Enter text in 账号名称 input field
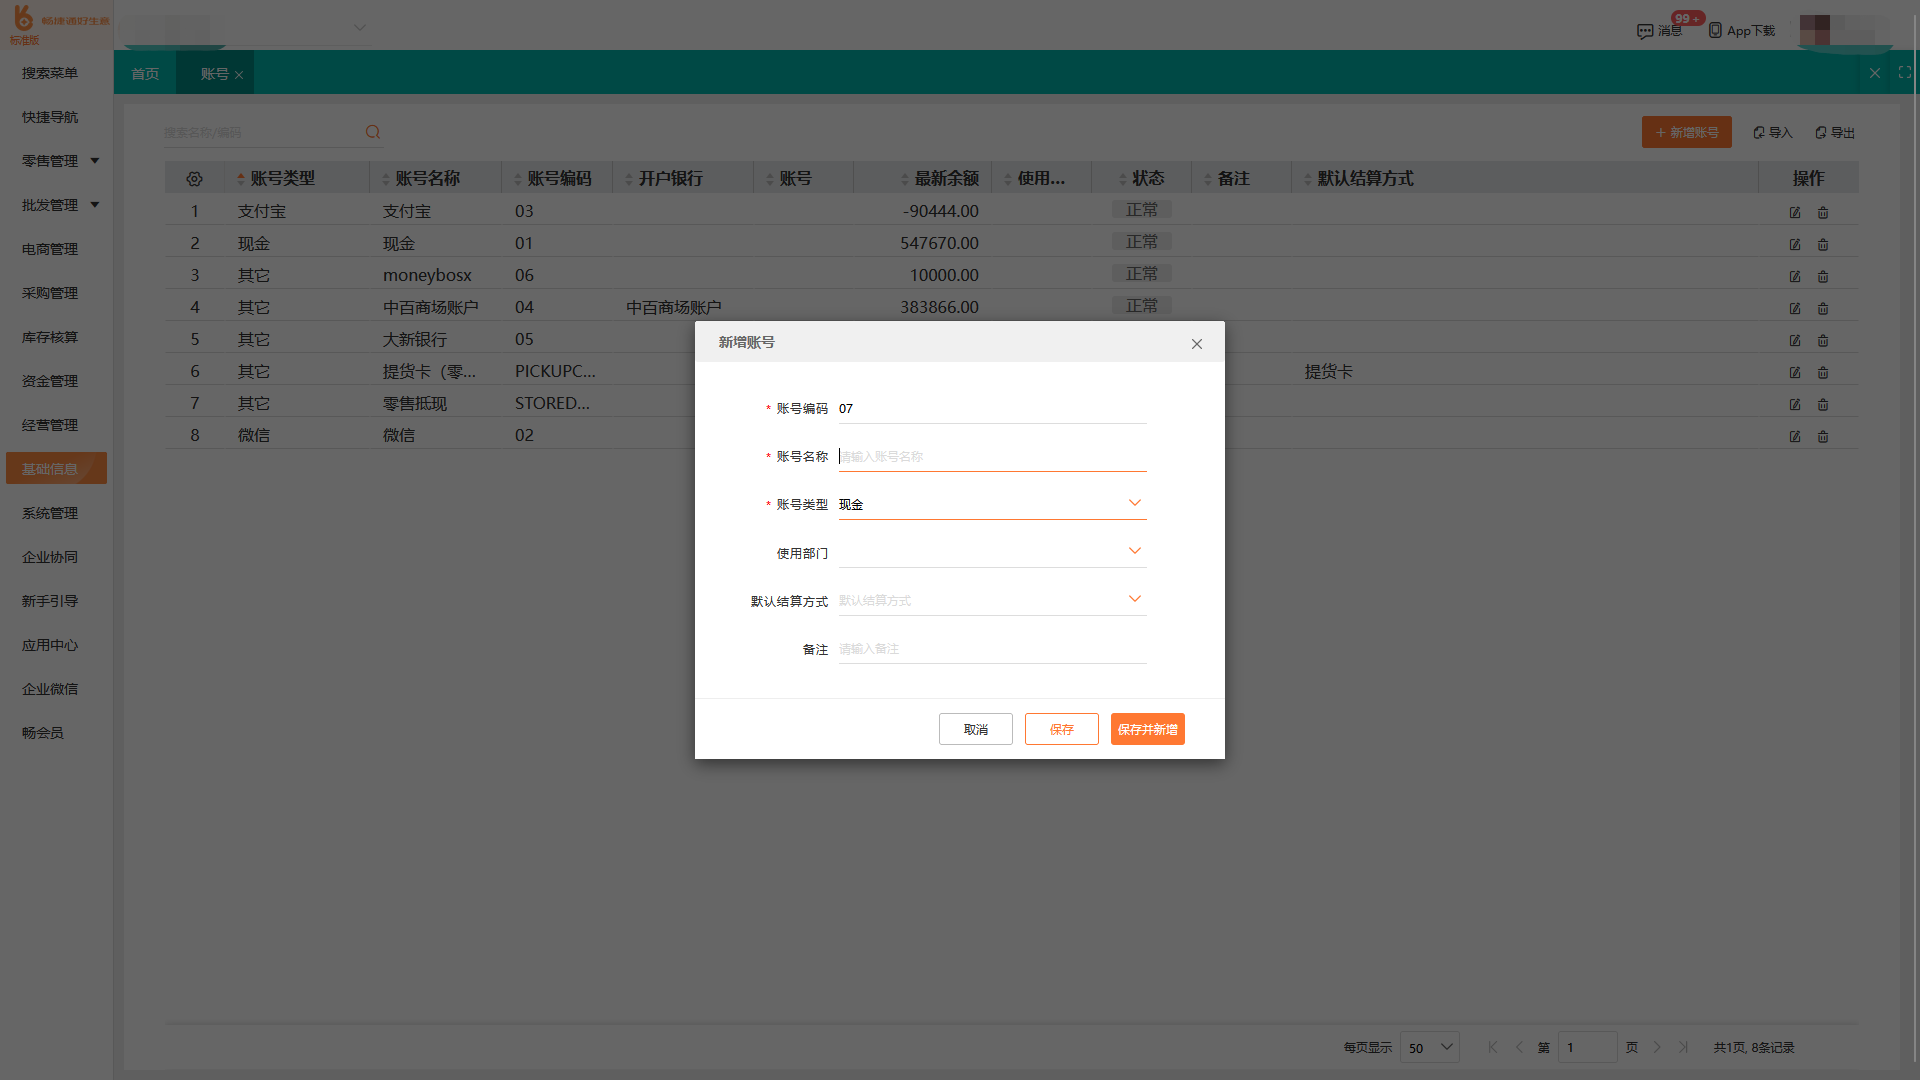 click(x=992, y=456)
